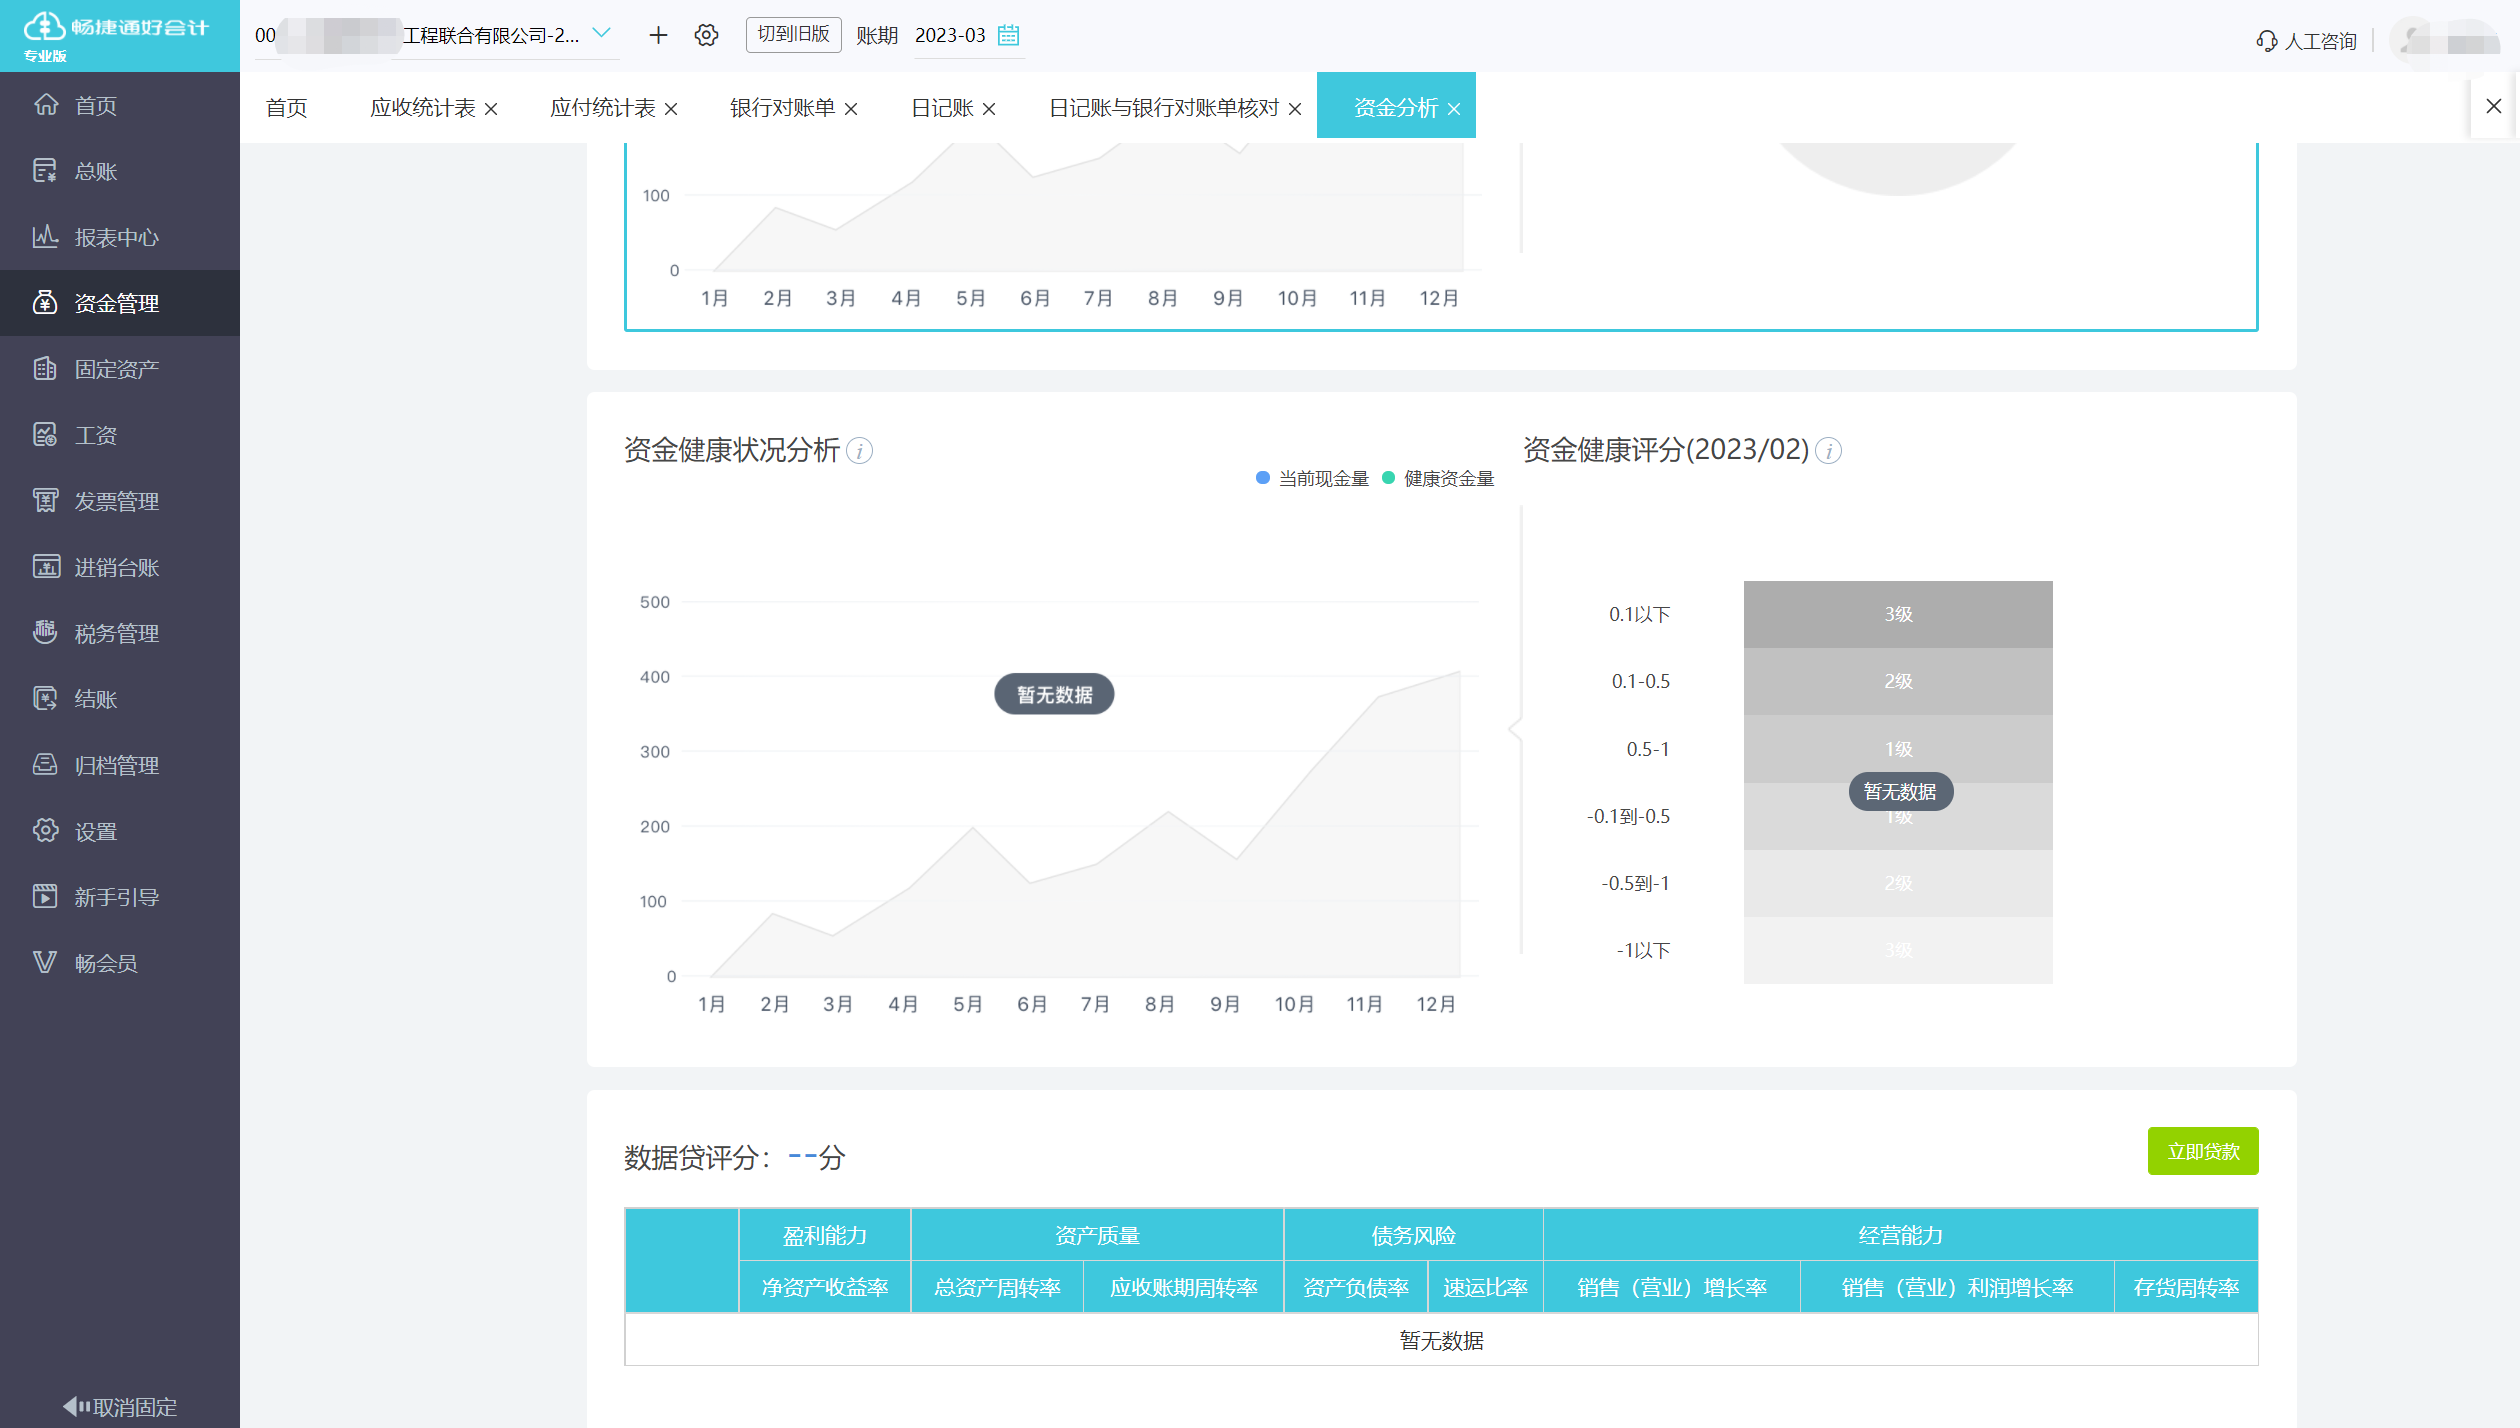Viewport: 2520px width, 1428px height.
Task: Click the 进销台账 sidebar icon
Action: (48, 566)
